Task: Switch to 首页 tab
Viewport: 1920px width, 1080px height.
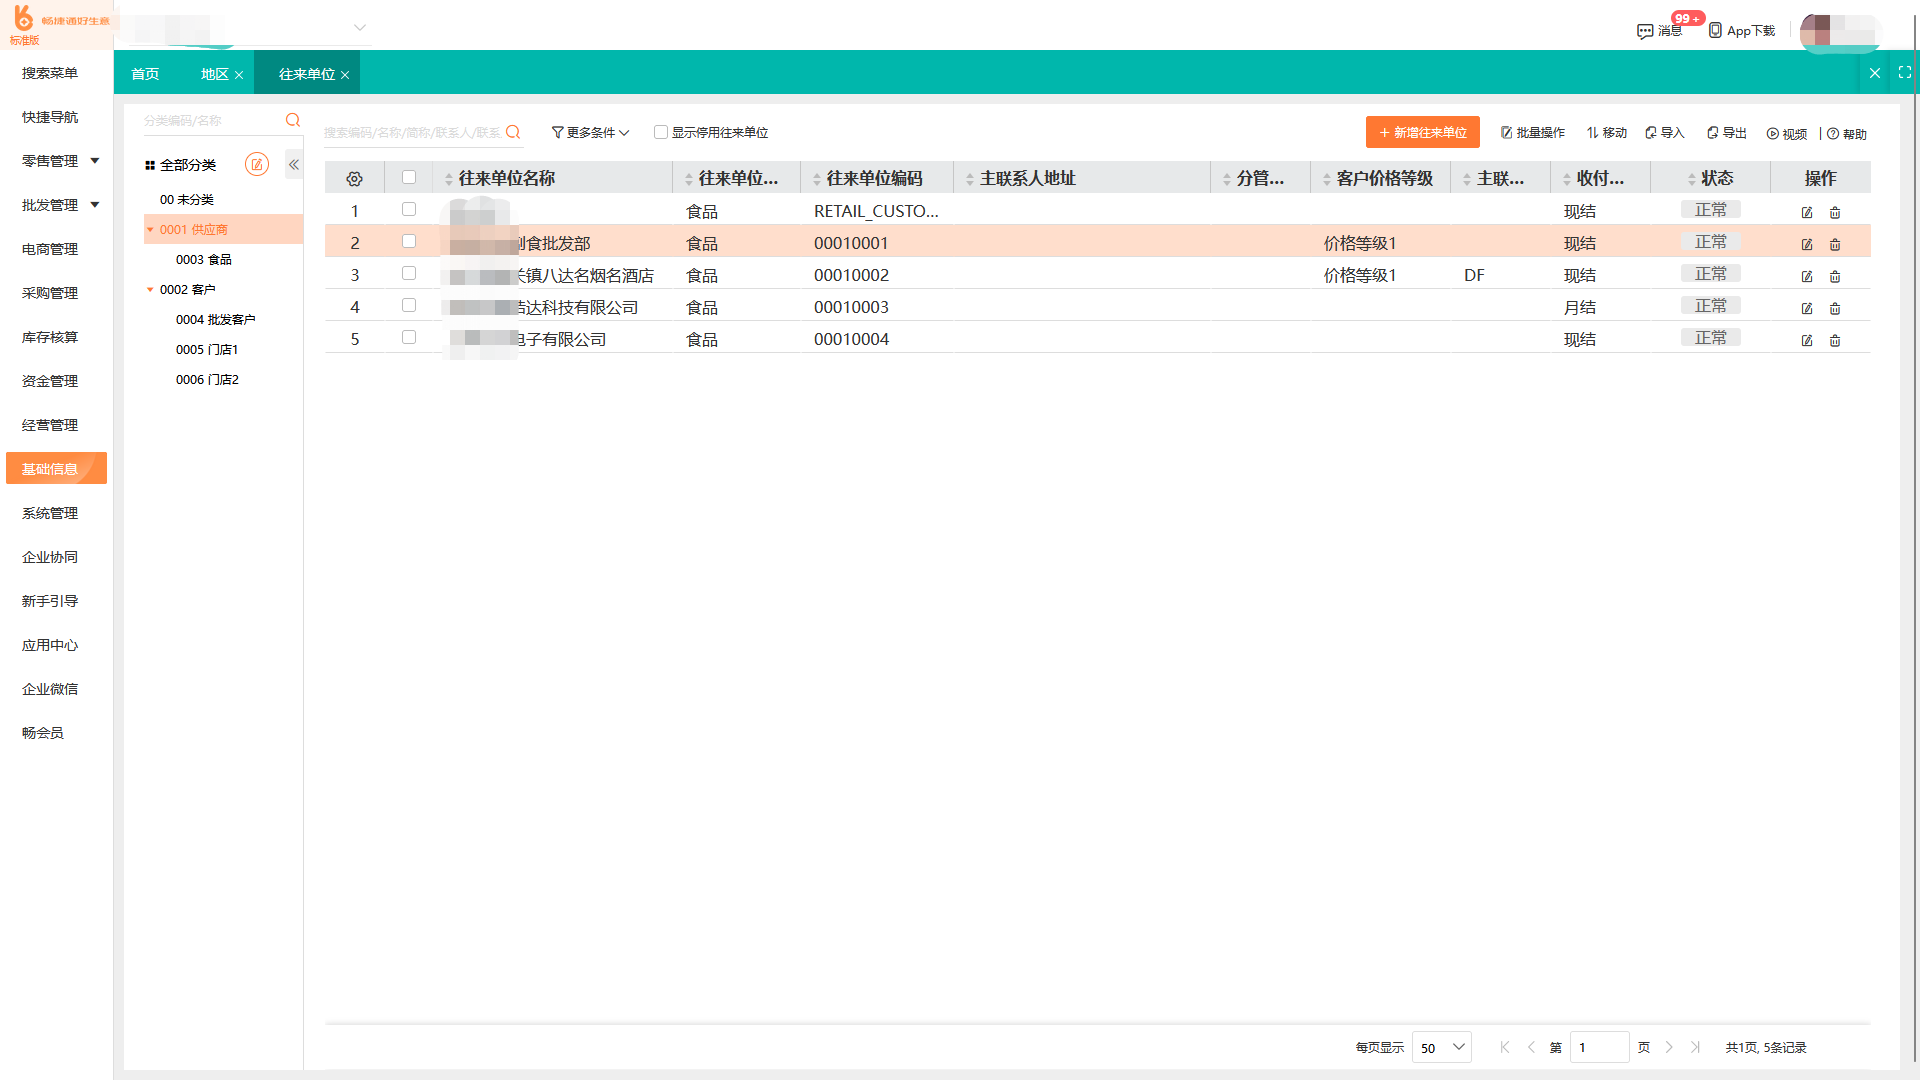Action: [x=145, y=73]
